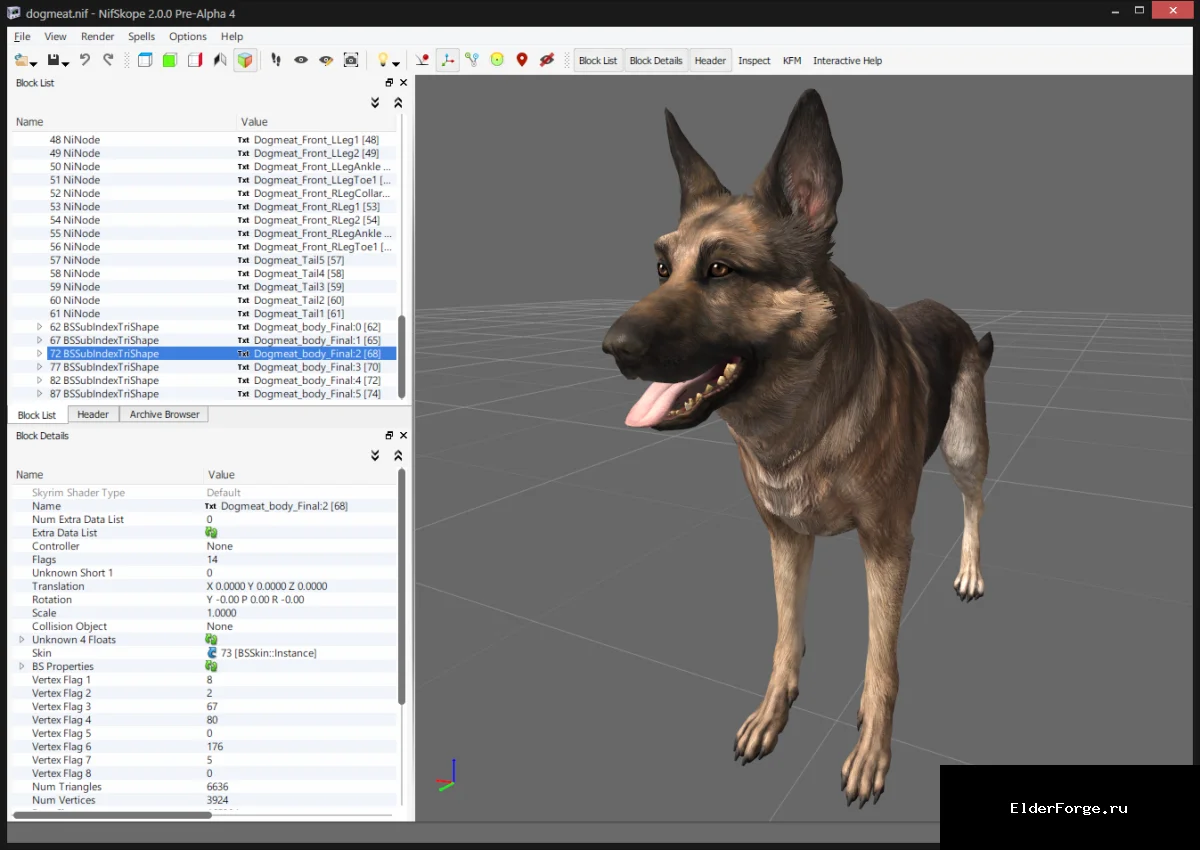This screenshot has height=850, width=1200.
Task: Click the crossed-out red eye icon
Action: pos(548,60)
